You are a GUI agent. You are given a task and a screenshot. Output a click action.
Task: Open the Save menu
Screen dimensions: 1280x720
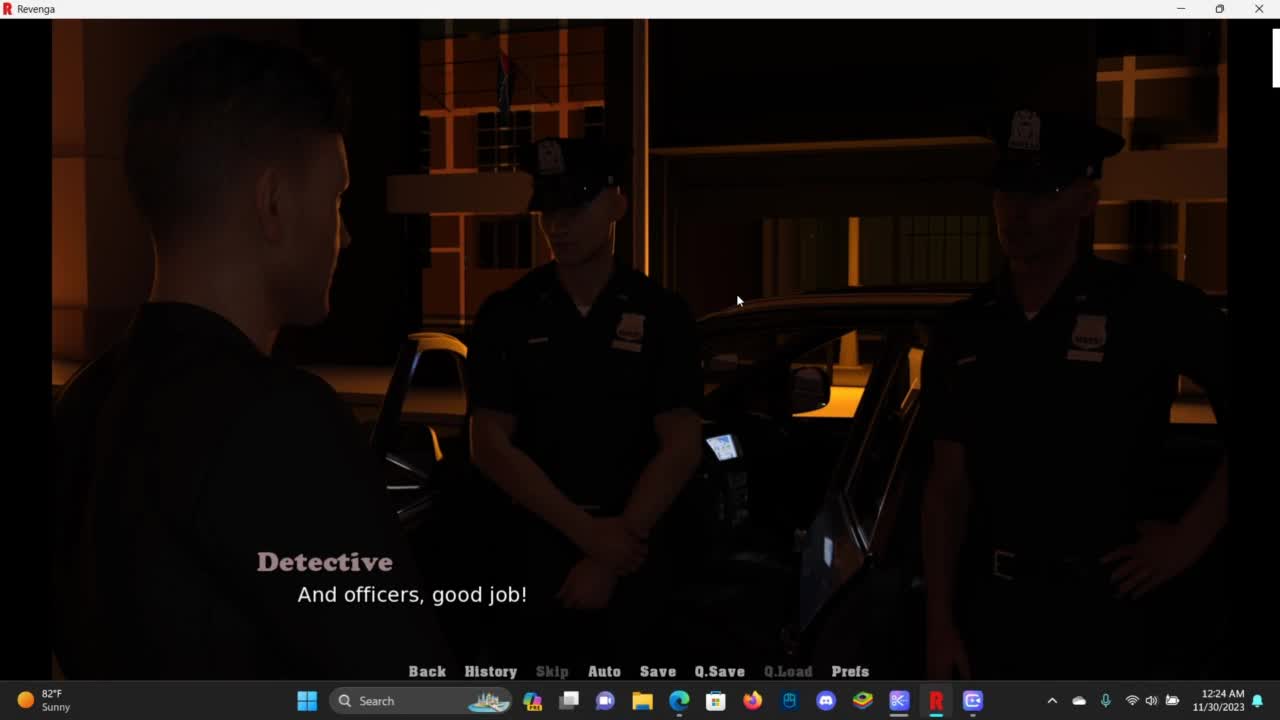(x=658, y=671)
